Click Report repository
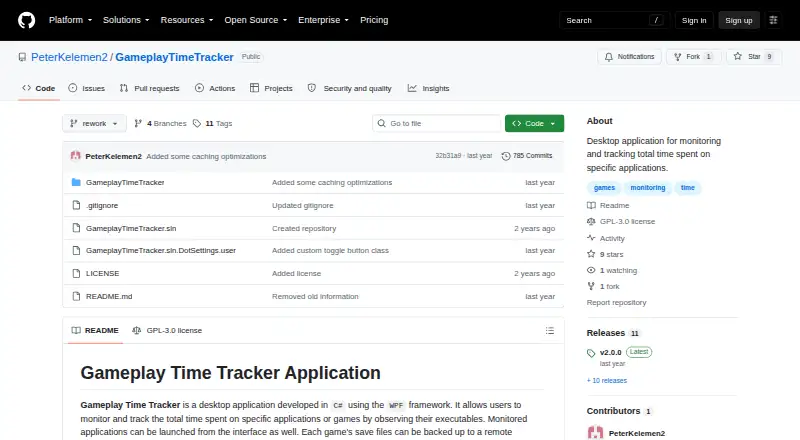This screenshot has height=440, width=800. click(616, 303)
